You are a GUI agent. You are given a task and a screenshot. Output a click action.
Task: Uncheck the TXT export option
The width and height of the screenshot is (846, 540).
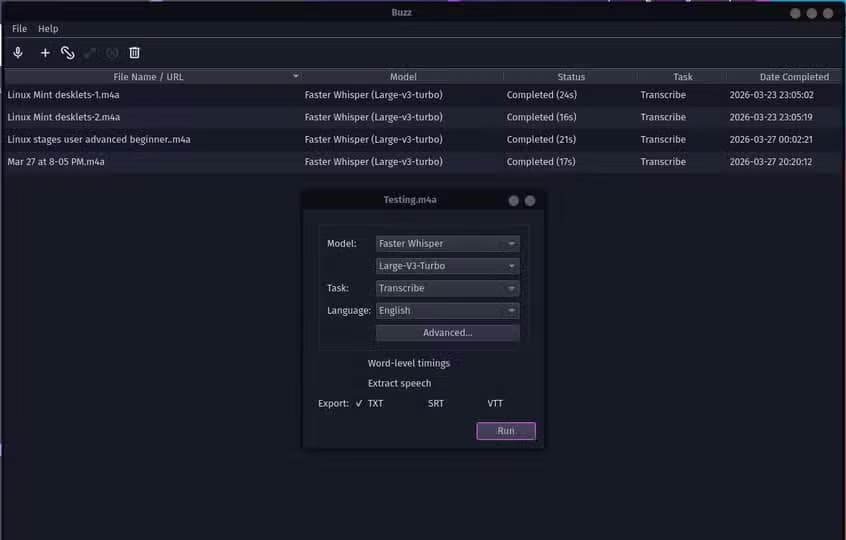pos(370,404)
